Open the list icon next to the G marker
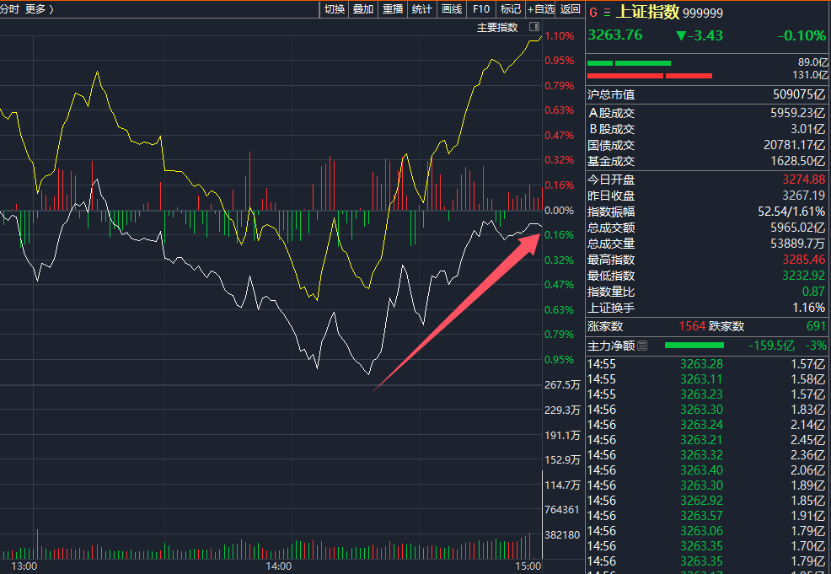Screen dimensions: 831x574 click(x=607, y=13)
